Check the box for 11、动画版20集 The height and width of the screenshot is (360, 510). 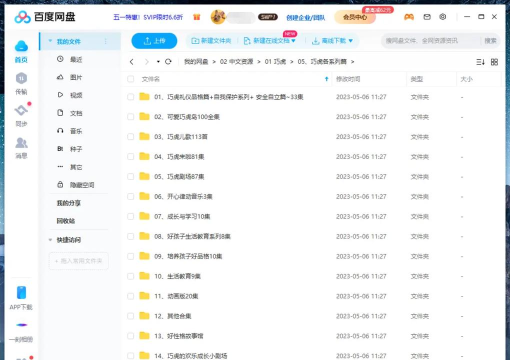point(131,296)
